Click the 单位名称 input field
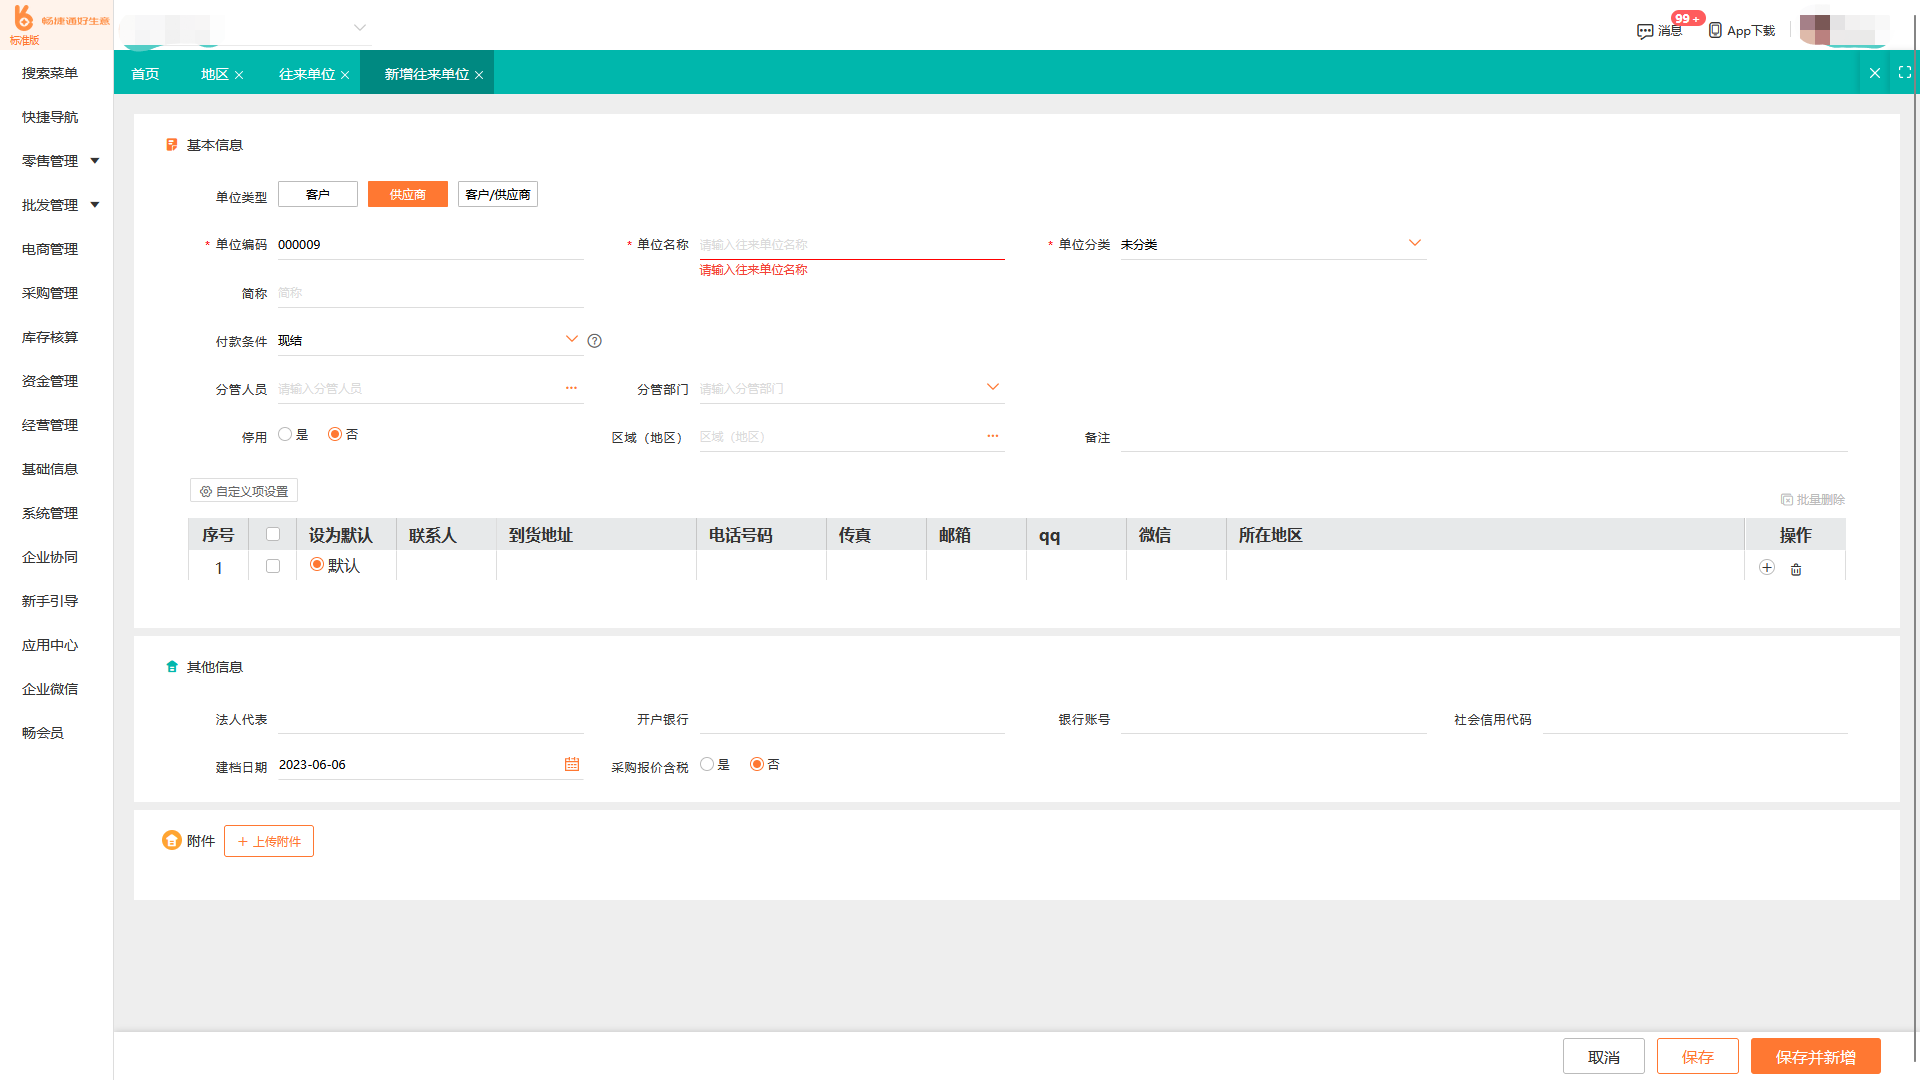1920x1080 pixels. (x=851, y=244)
